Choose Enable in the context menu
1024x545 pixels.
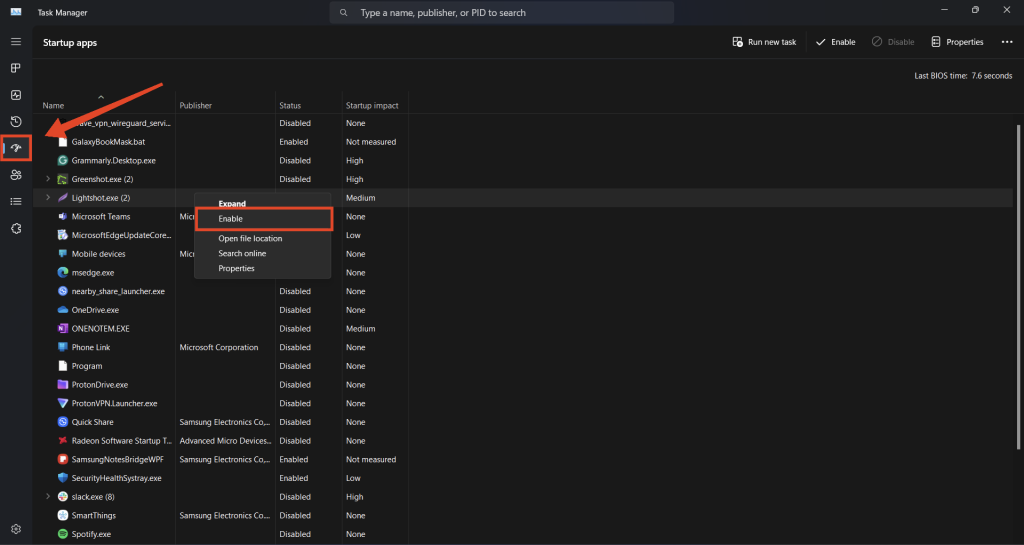point(264,219)
